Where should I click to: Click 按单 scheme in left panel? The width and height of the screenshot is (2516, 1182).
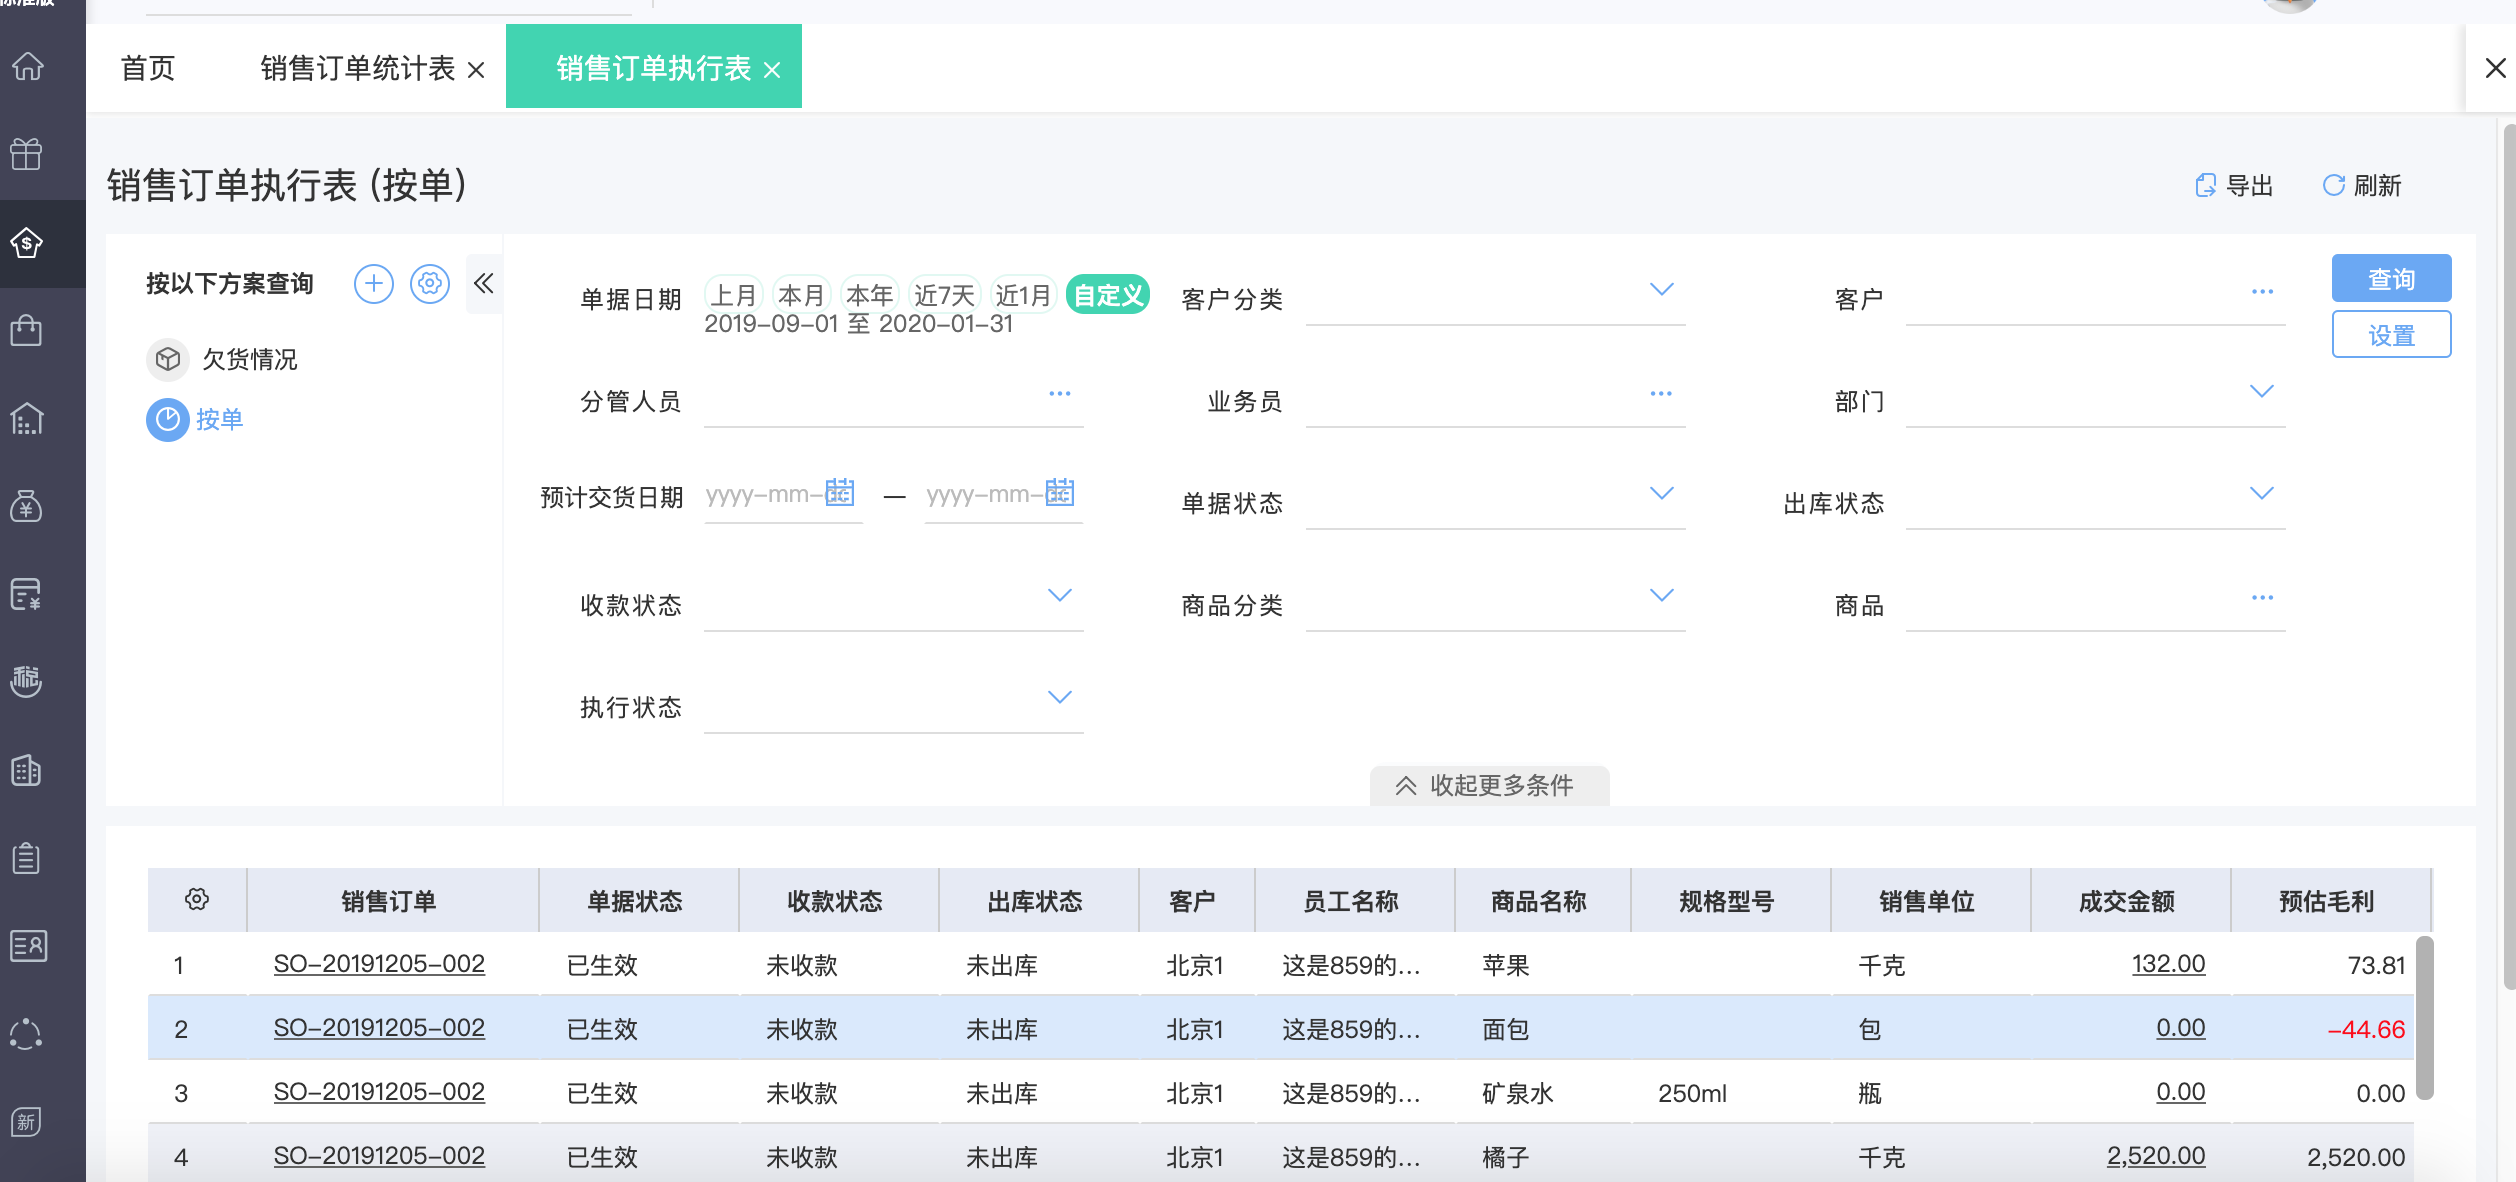pyautogui.click(x=218, y=420)
